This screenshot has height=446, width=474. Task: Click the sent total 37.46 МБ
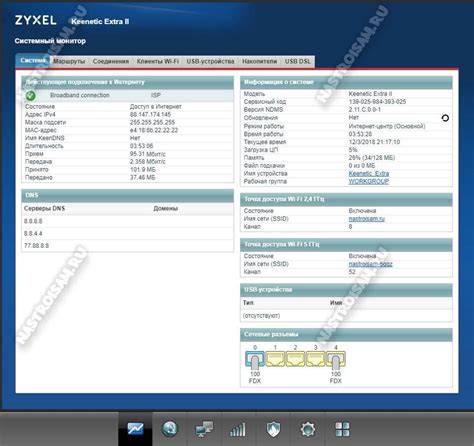[x=143, y=177]
